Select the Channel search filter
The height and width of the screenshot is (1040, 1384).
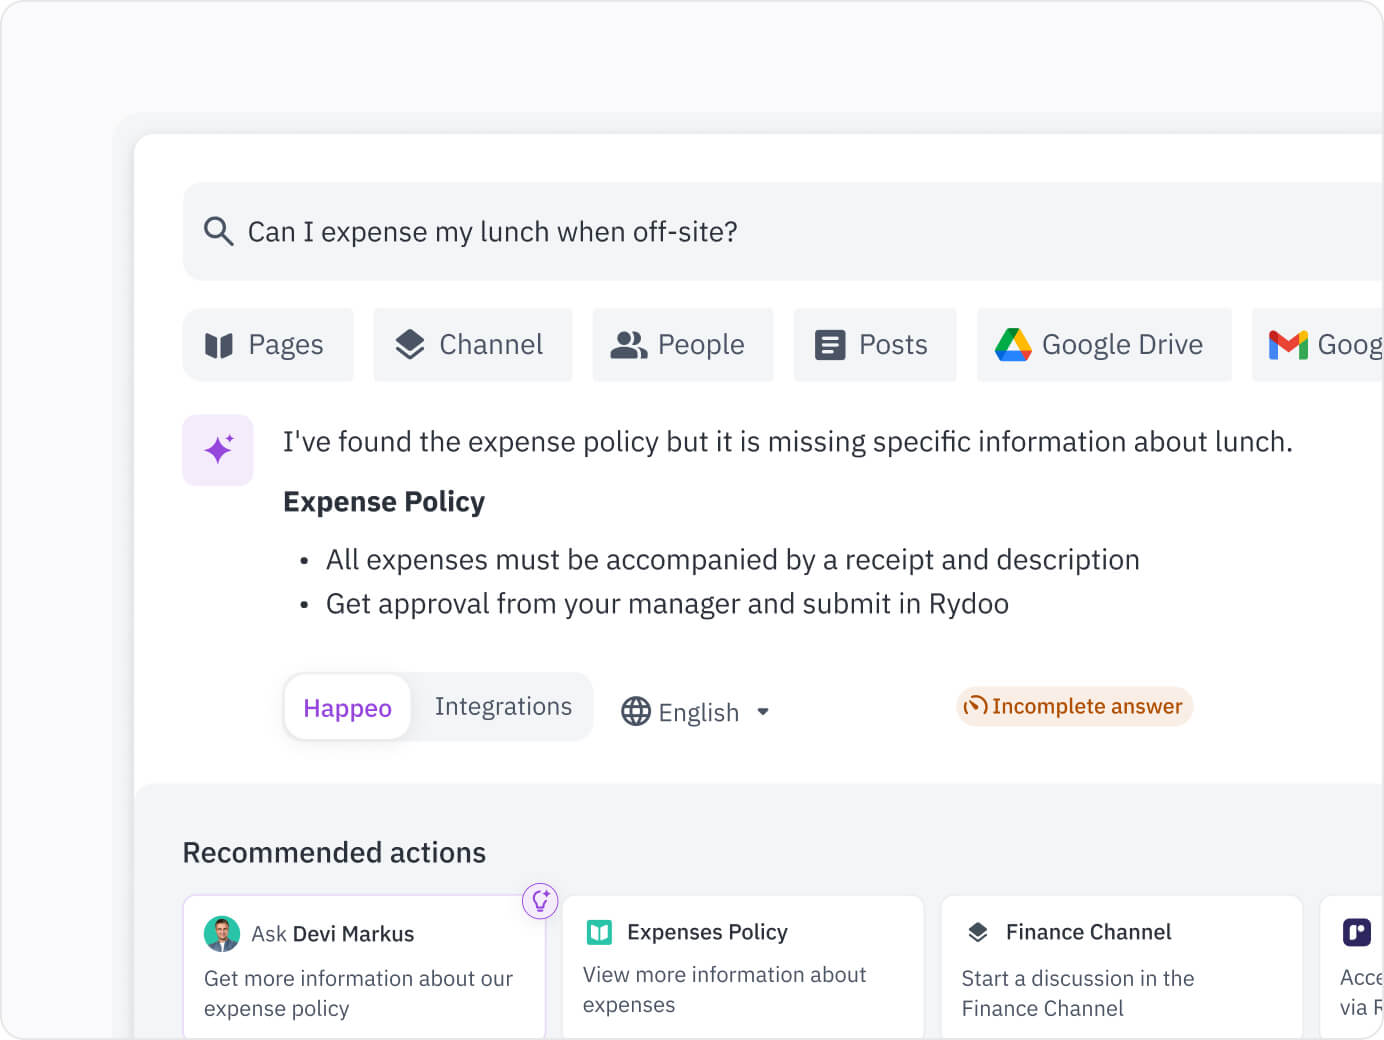472,344
